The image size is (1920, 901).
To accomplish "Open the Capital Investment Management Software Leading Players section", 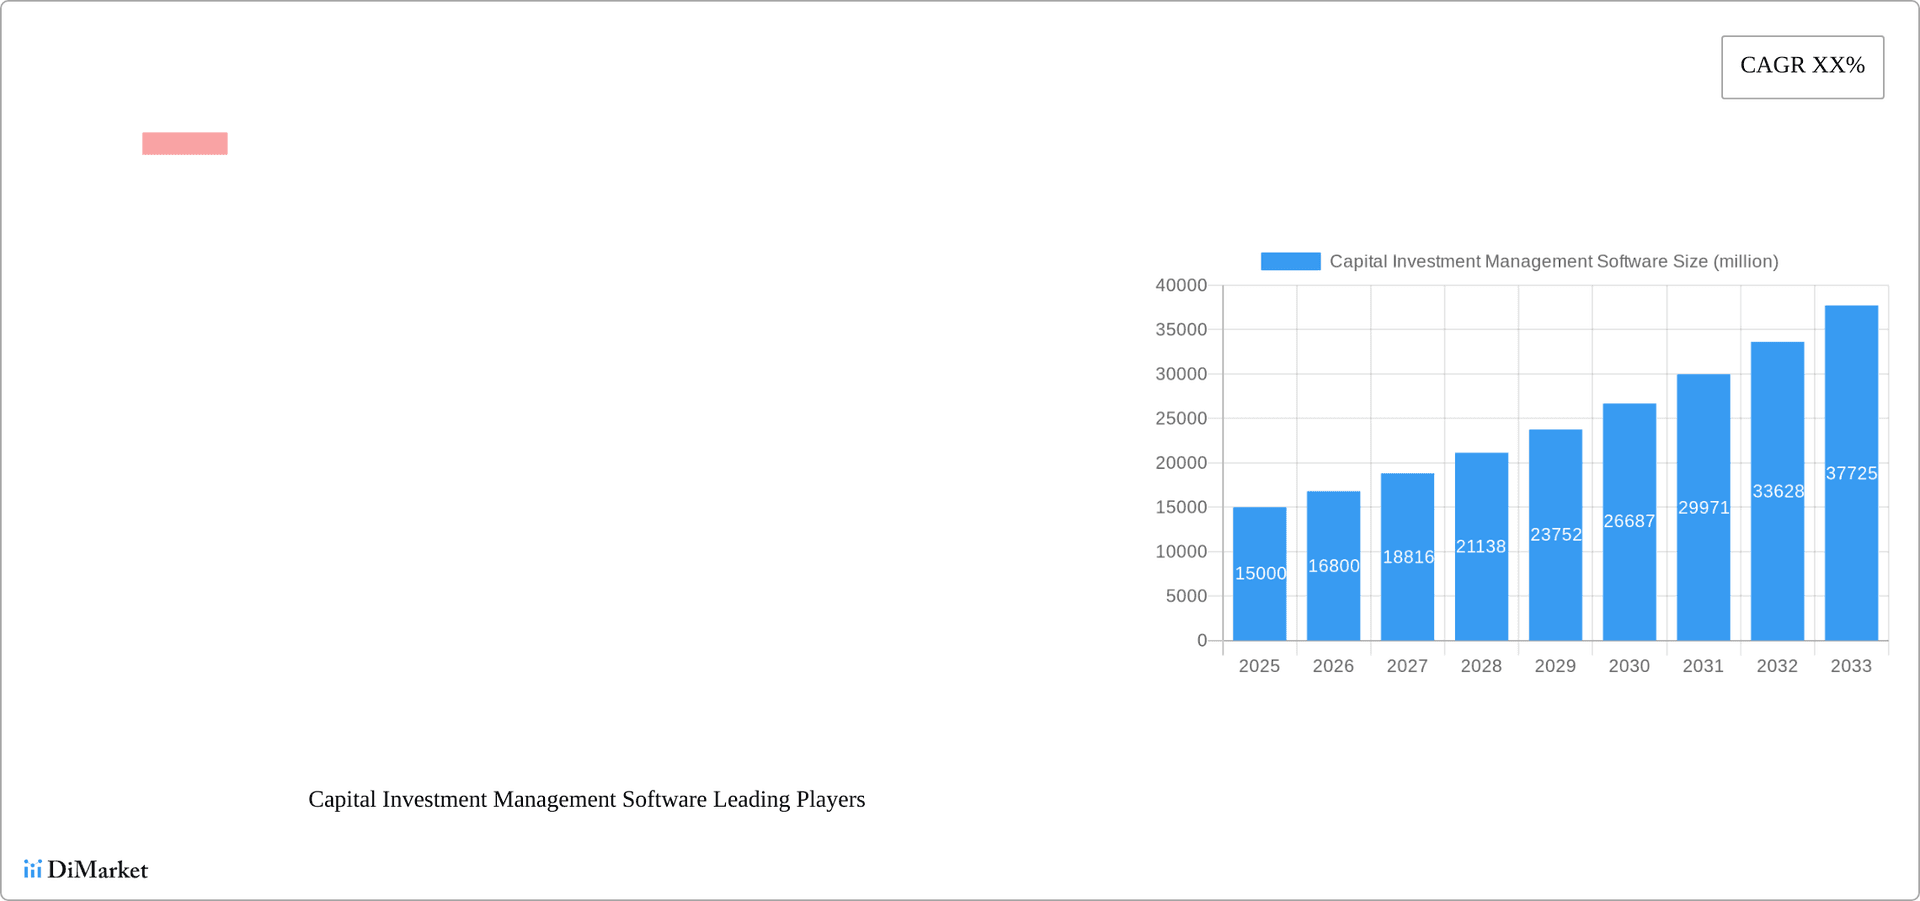I will click(x=586, y=799).
